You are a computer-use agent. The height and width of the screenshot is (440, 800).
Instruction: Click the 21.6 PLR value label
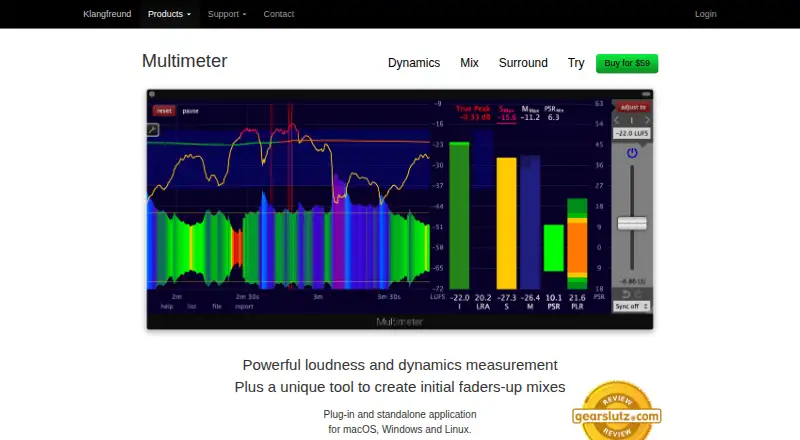click(577, 298)
